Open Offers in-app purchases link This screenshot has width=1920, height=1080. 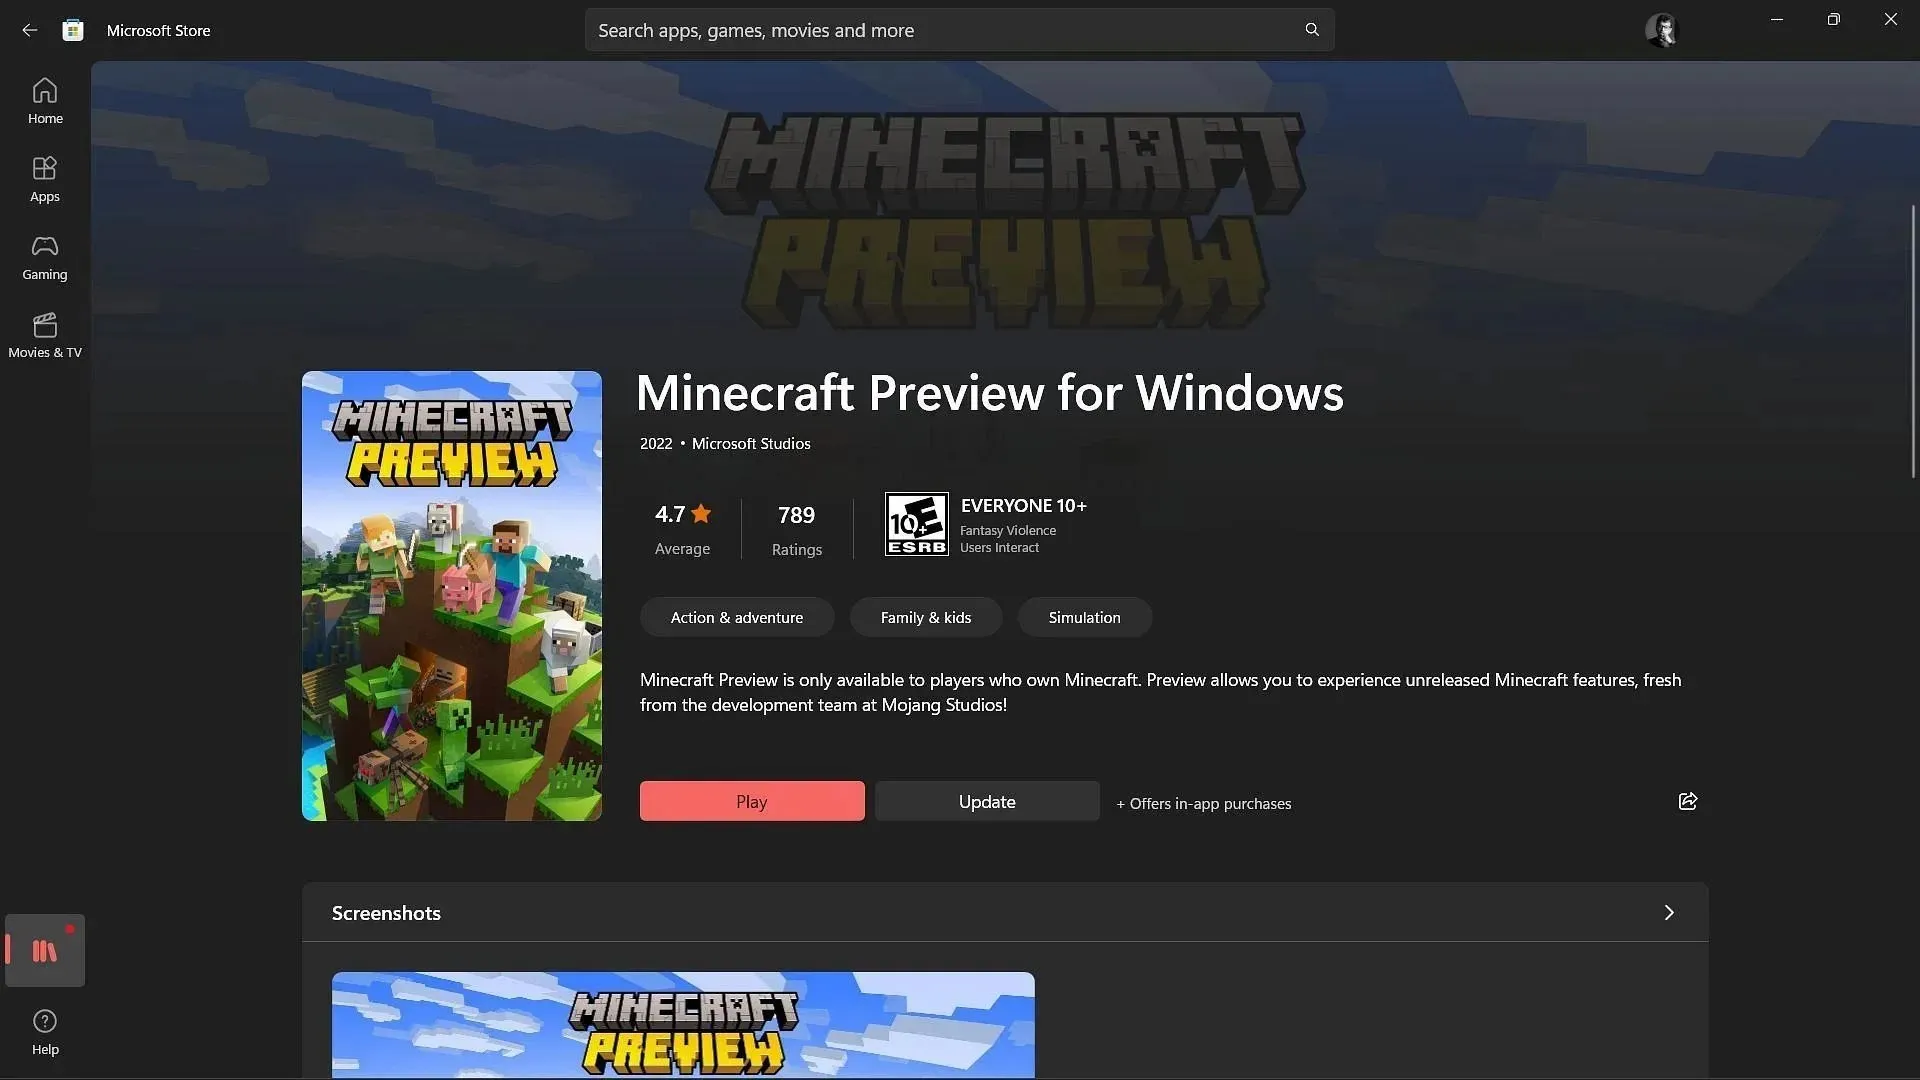(1203, 802)
